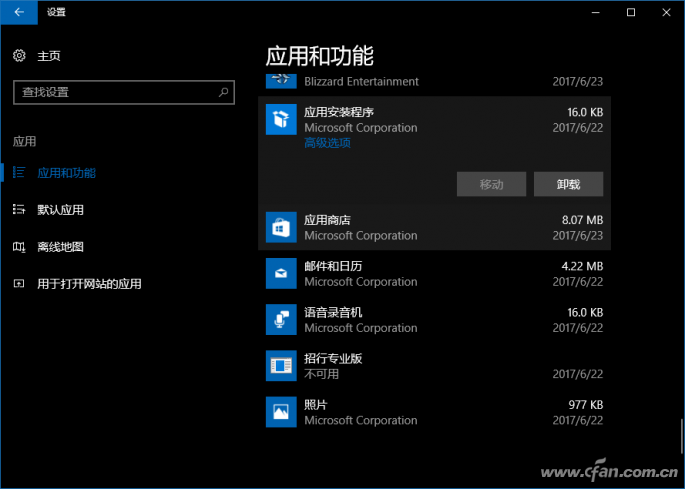Click the 移动 move button
The image size is (685, 489).
coord(491,184)
